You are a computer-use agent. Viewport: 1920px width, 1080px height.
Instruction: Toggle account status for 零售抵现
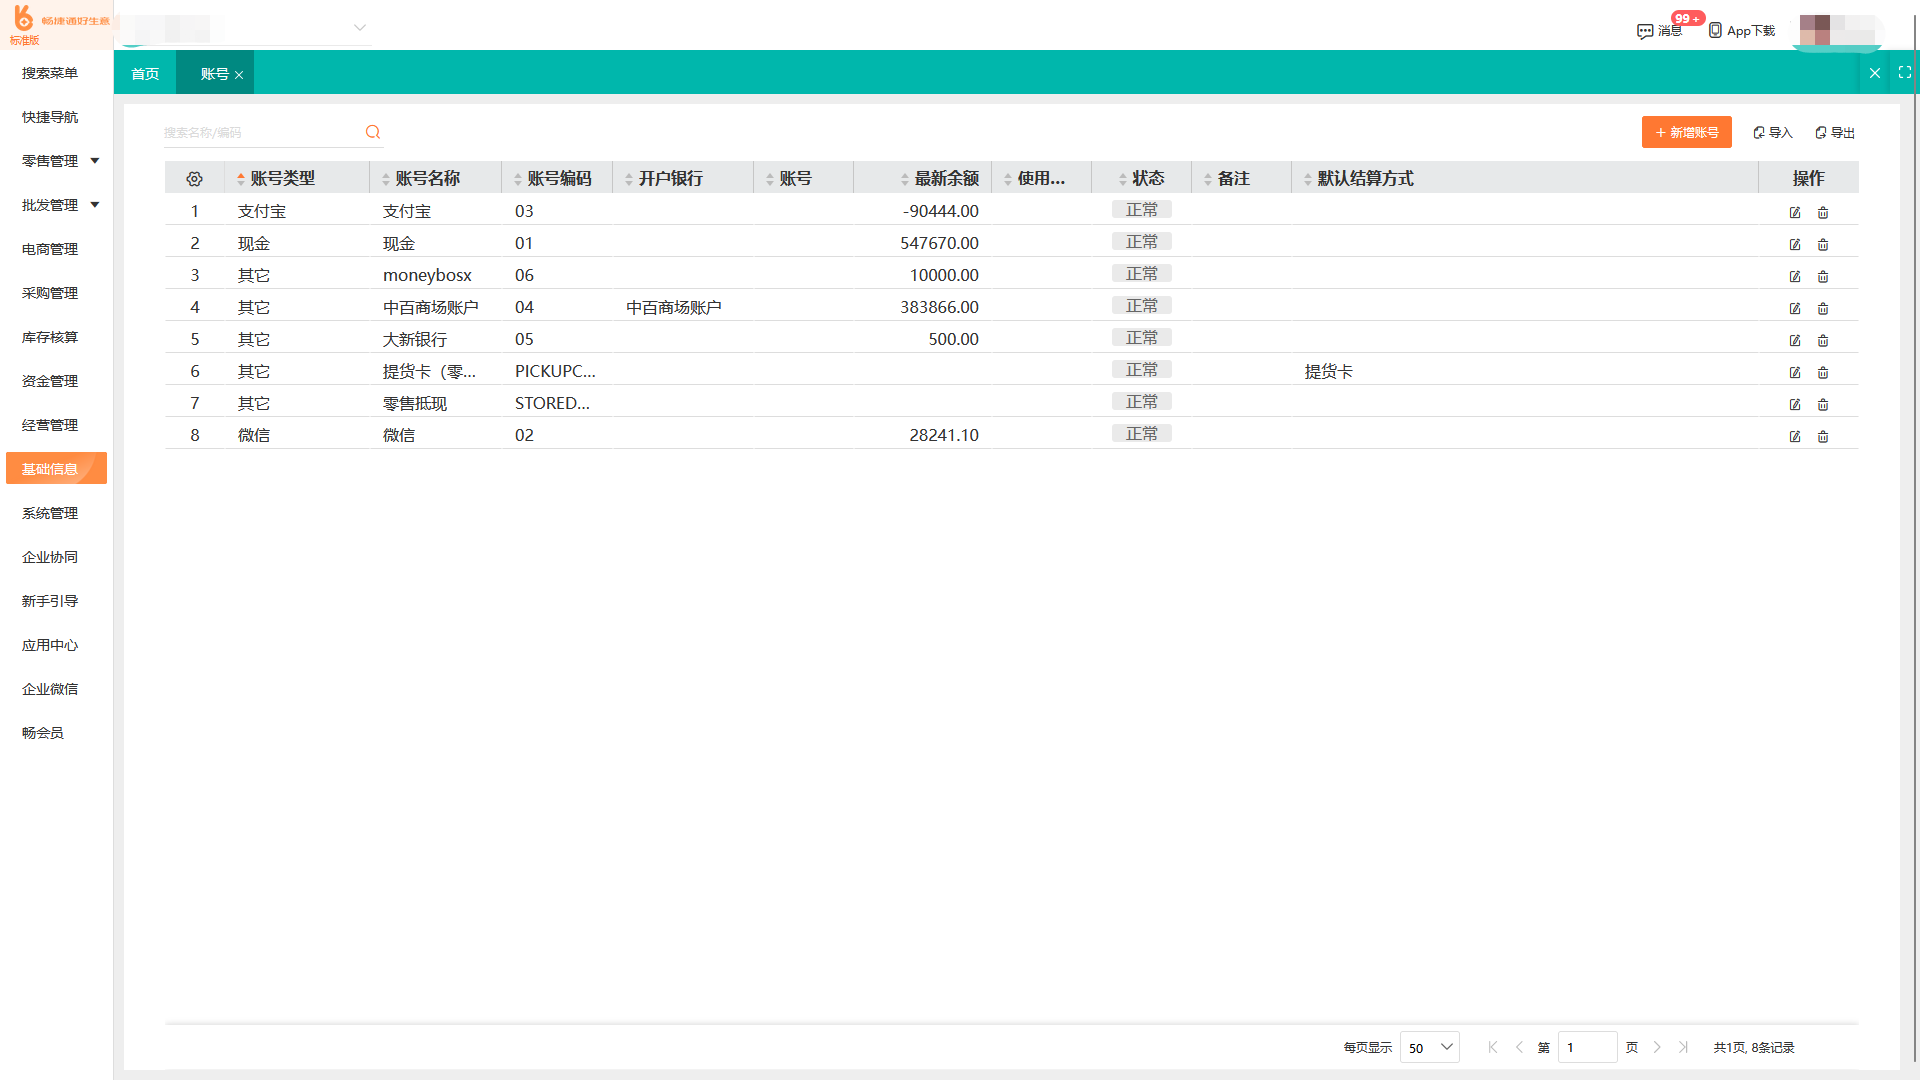tap(1143, 401)
